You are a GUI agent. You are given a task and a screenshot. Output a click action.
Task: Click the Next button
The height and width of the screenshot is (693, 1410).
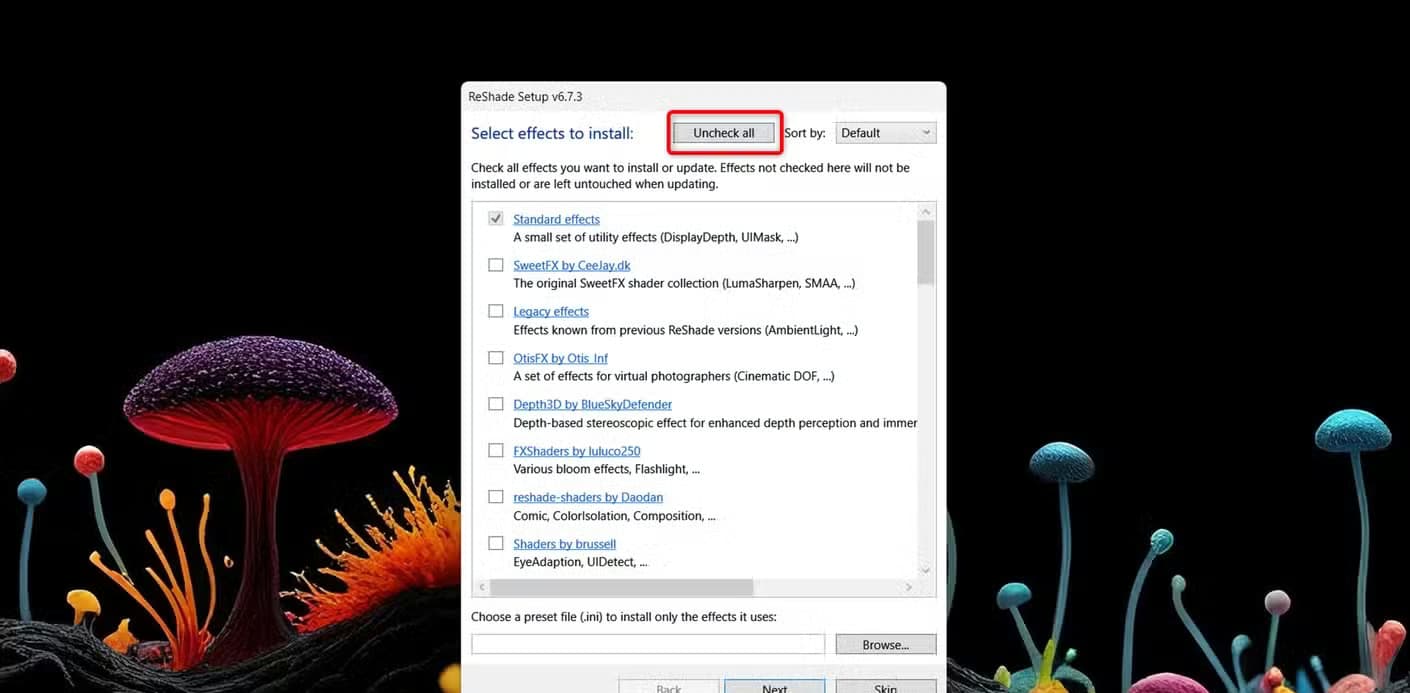[x=774, y=688]
